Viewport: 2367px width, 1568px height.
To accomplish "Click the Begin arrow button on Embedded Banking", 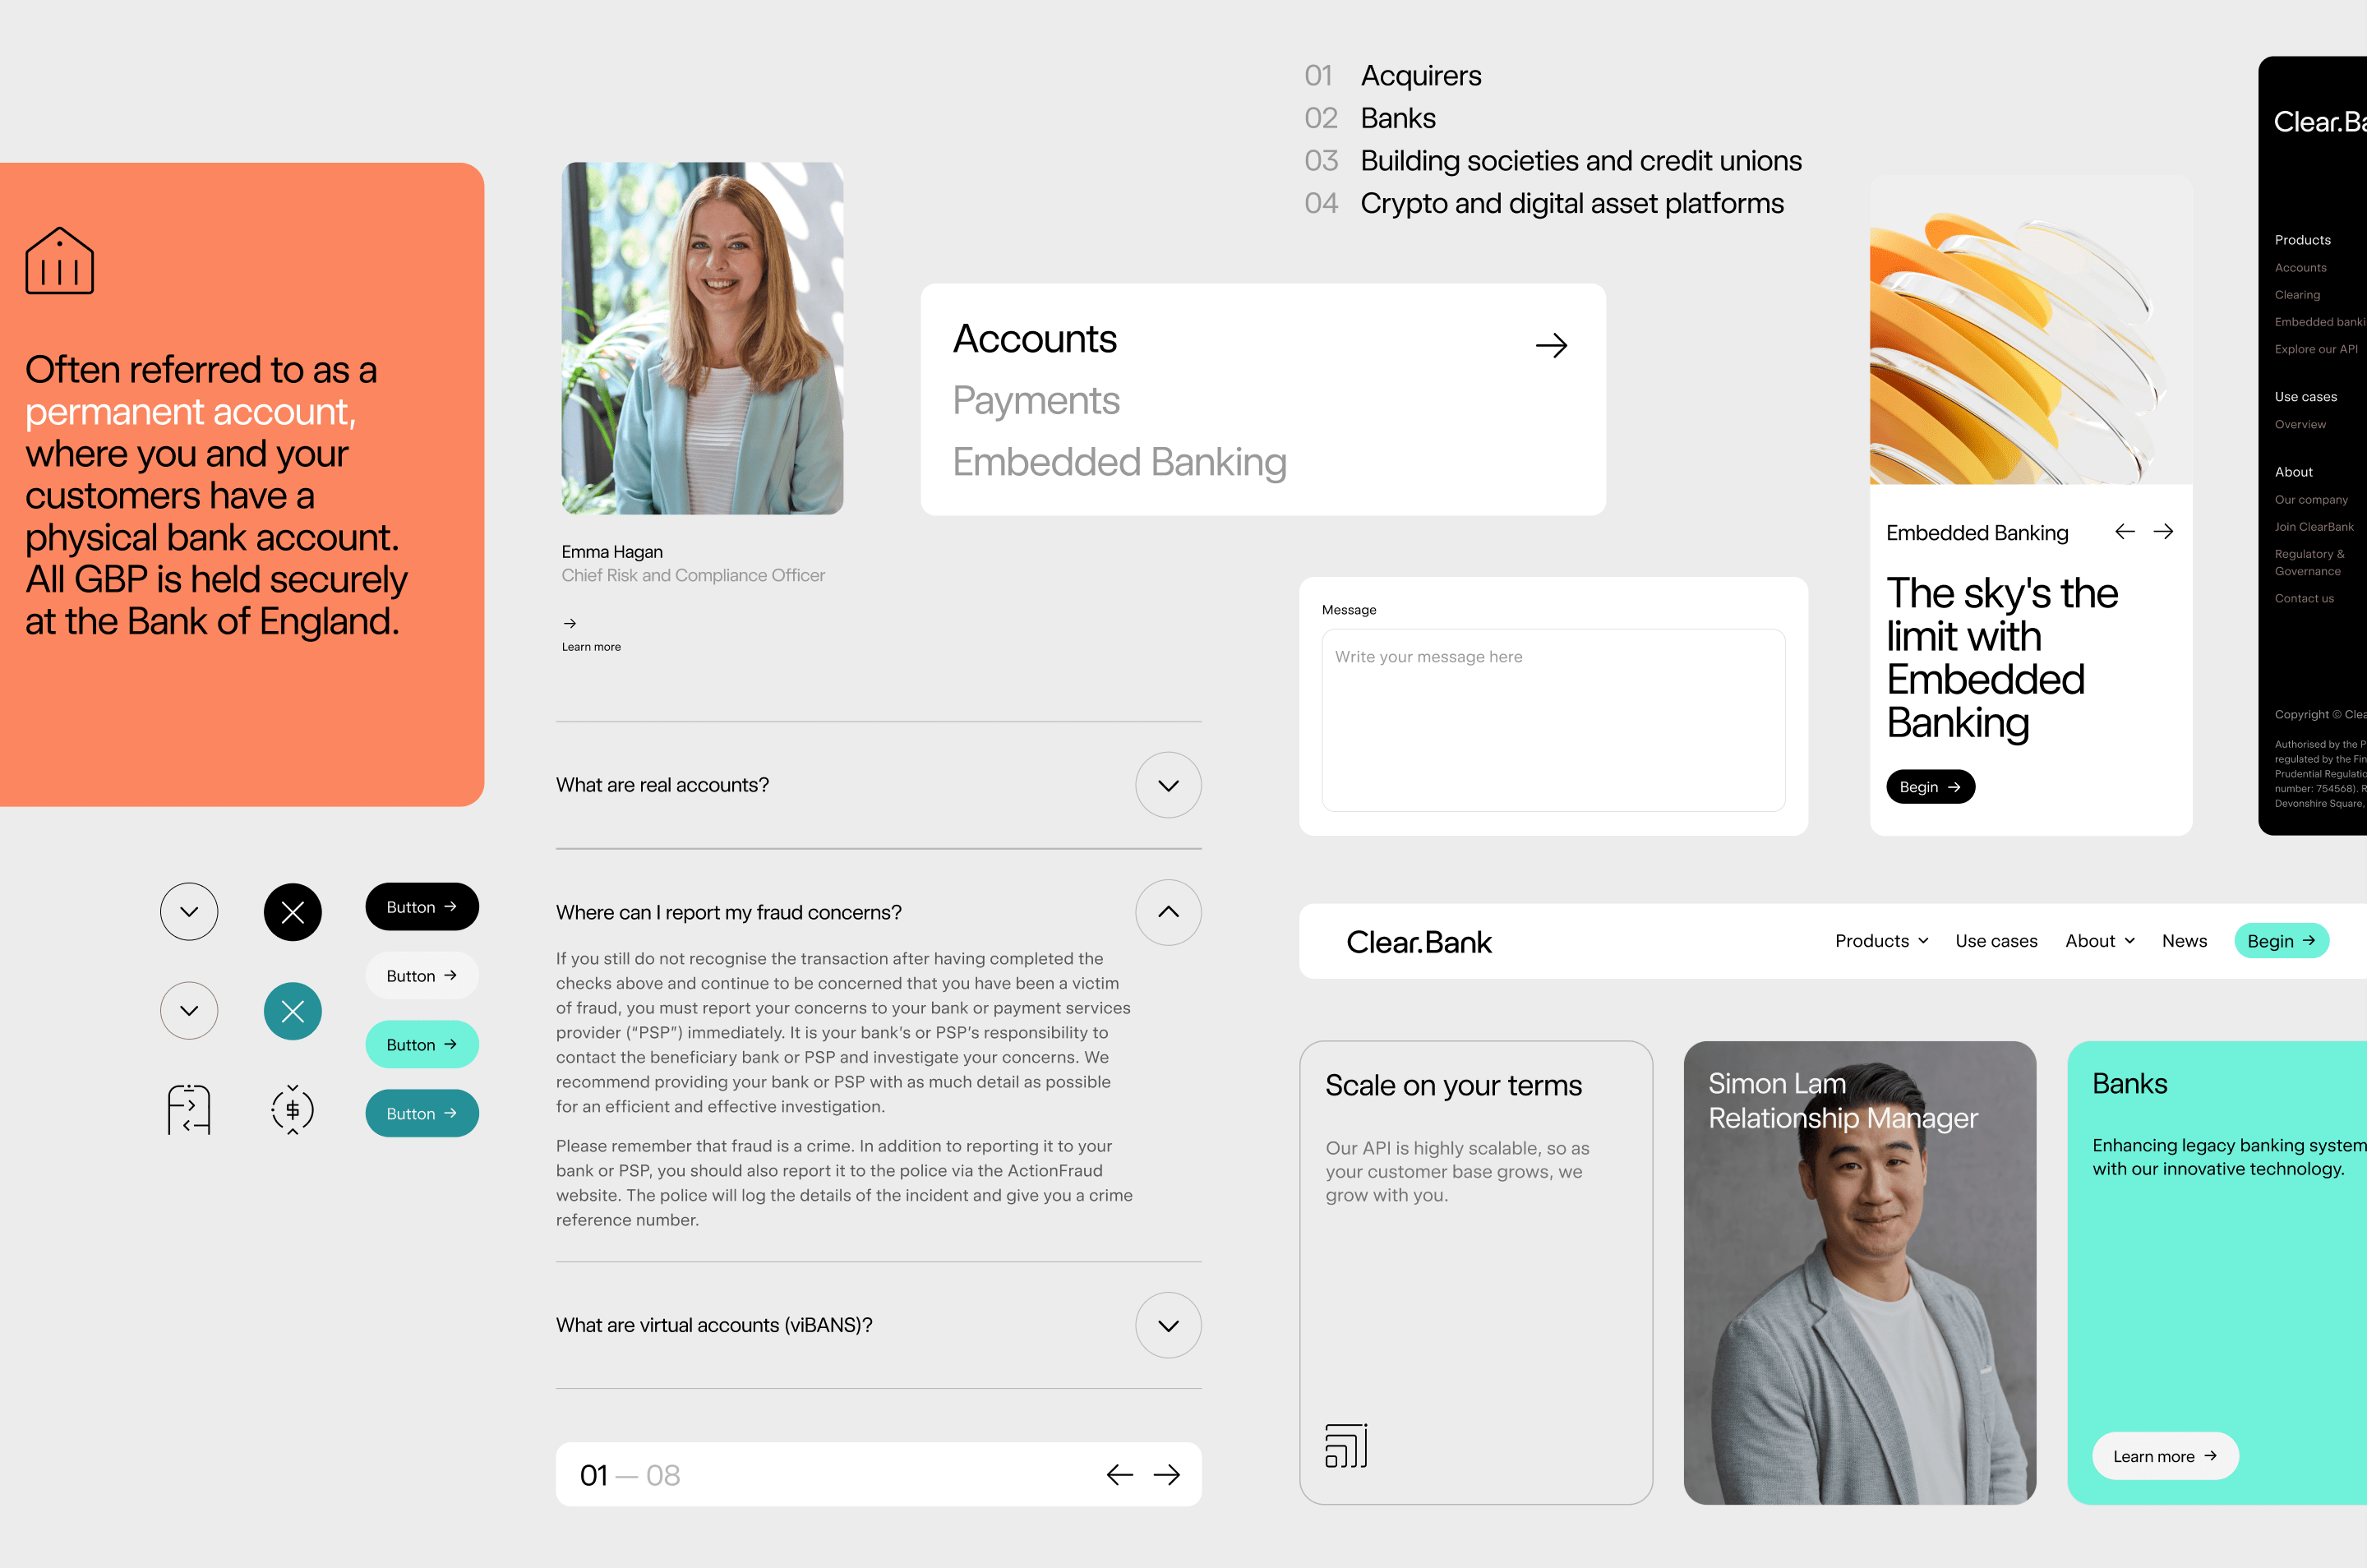I will [1928, 786].
